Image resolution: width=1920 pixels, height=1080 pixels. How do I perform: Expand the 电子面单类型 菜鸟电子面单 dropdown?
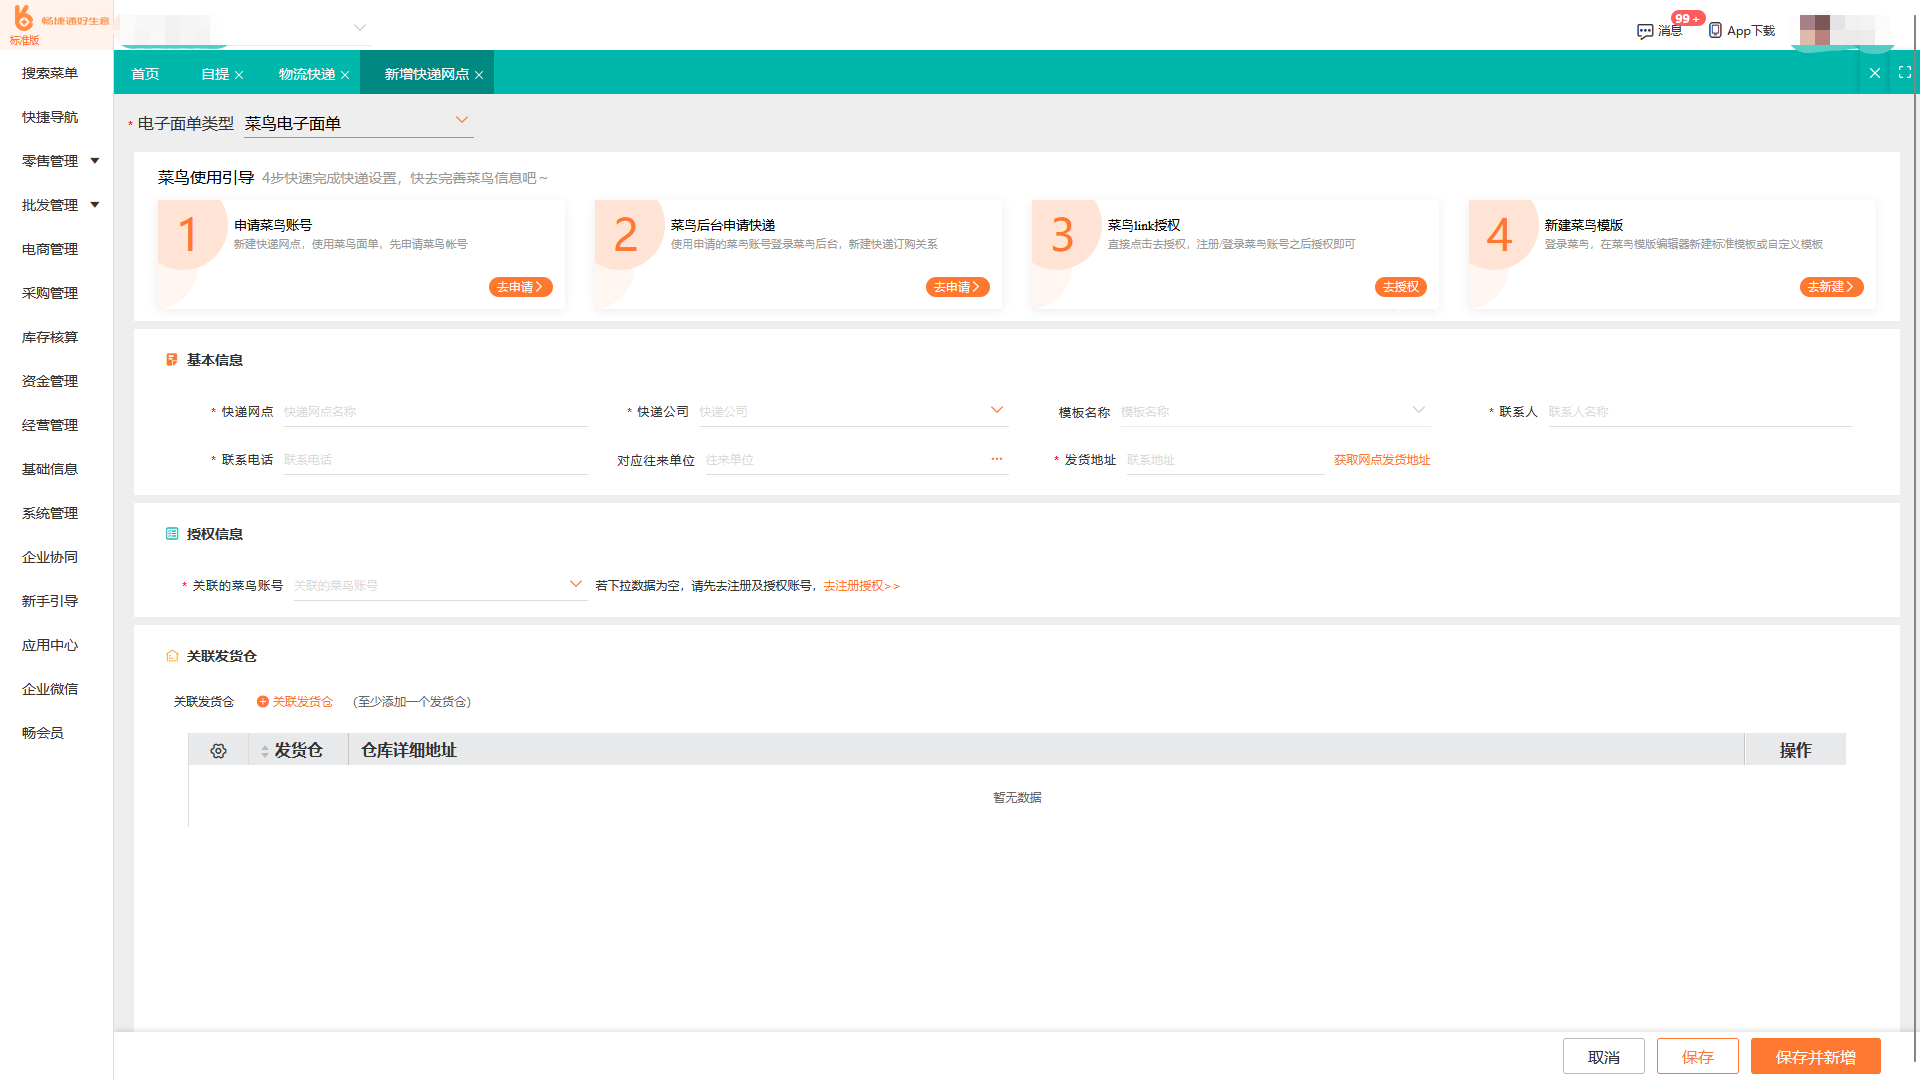462,121
